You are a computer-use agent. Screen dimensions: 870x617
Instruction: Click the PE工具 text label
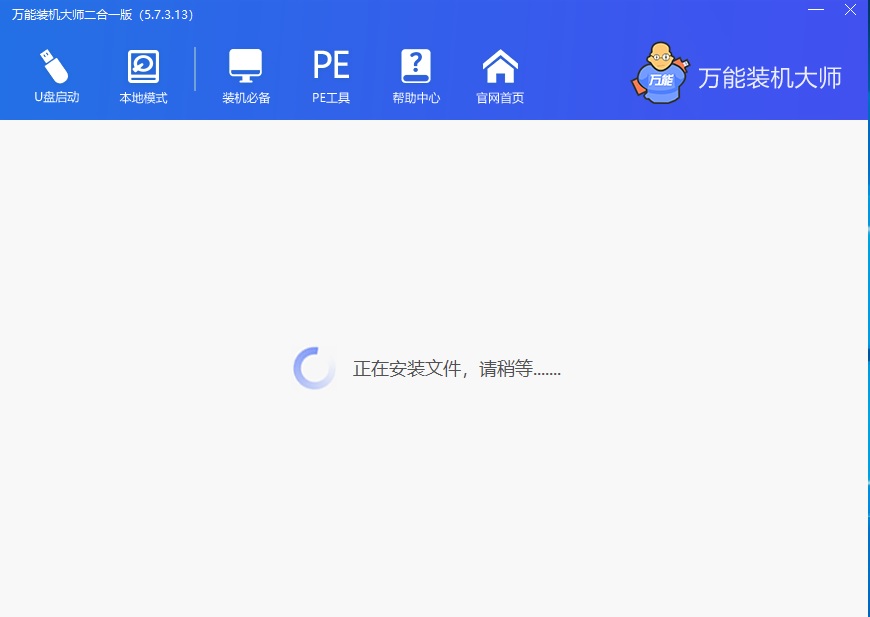(330, 99)
